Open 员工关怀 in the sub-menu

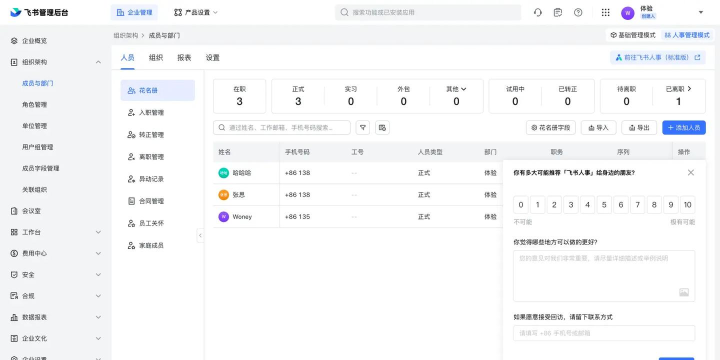(158, 223)
